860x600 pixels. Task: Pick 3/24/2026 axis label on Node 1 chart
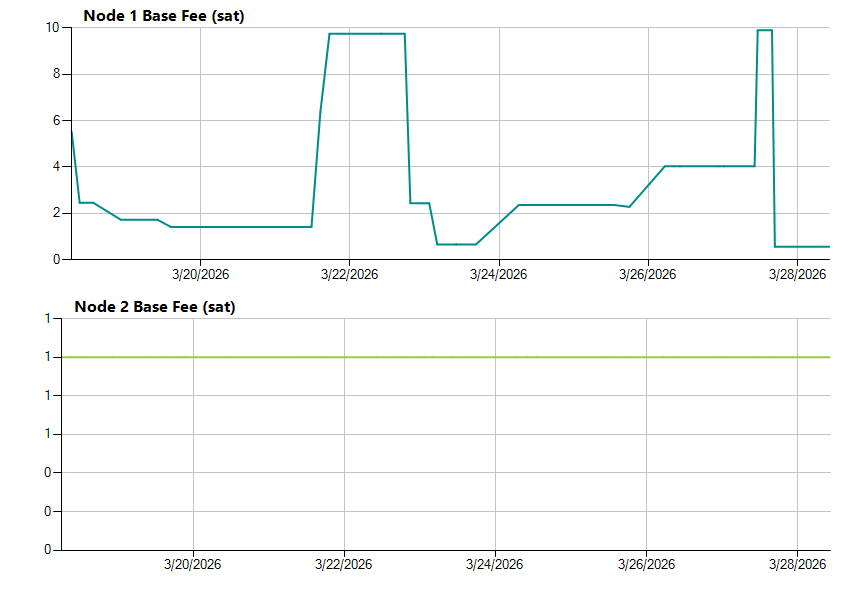click(x=499, y=274)
